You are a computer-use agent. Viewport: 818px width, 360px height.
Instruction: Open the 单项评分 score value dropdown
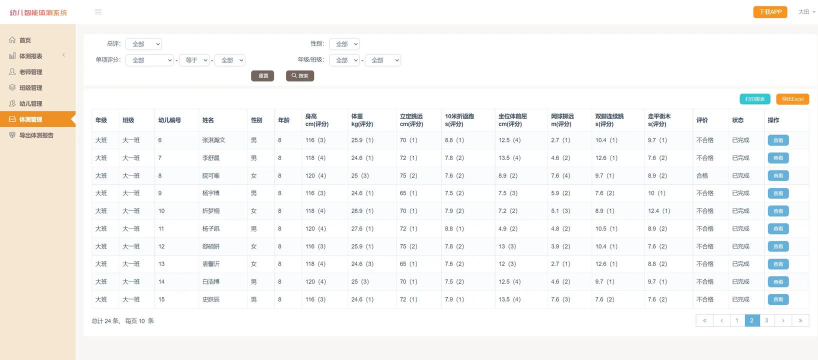pos(230,60)
